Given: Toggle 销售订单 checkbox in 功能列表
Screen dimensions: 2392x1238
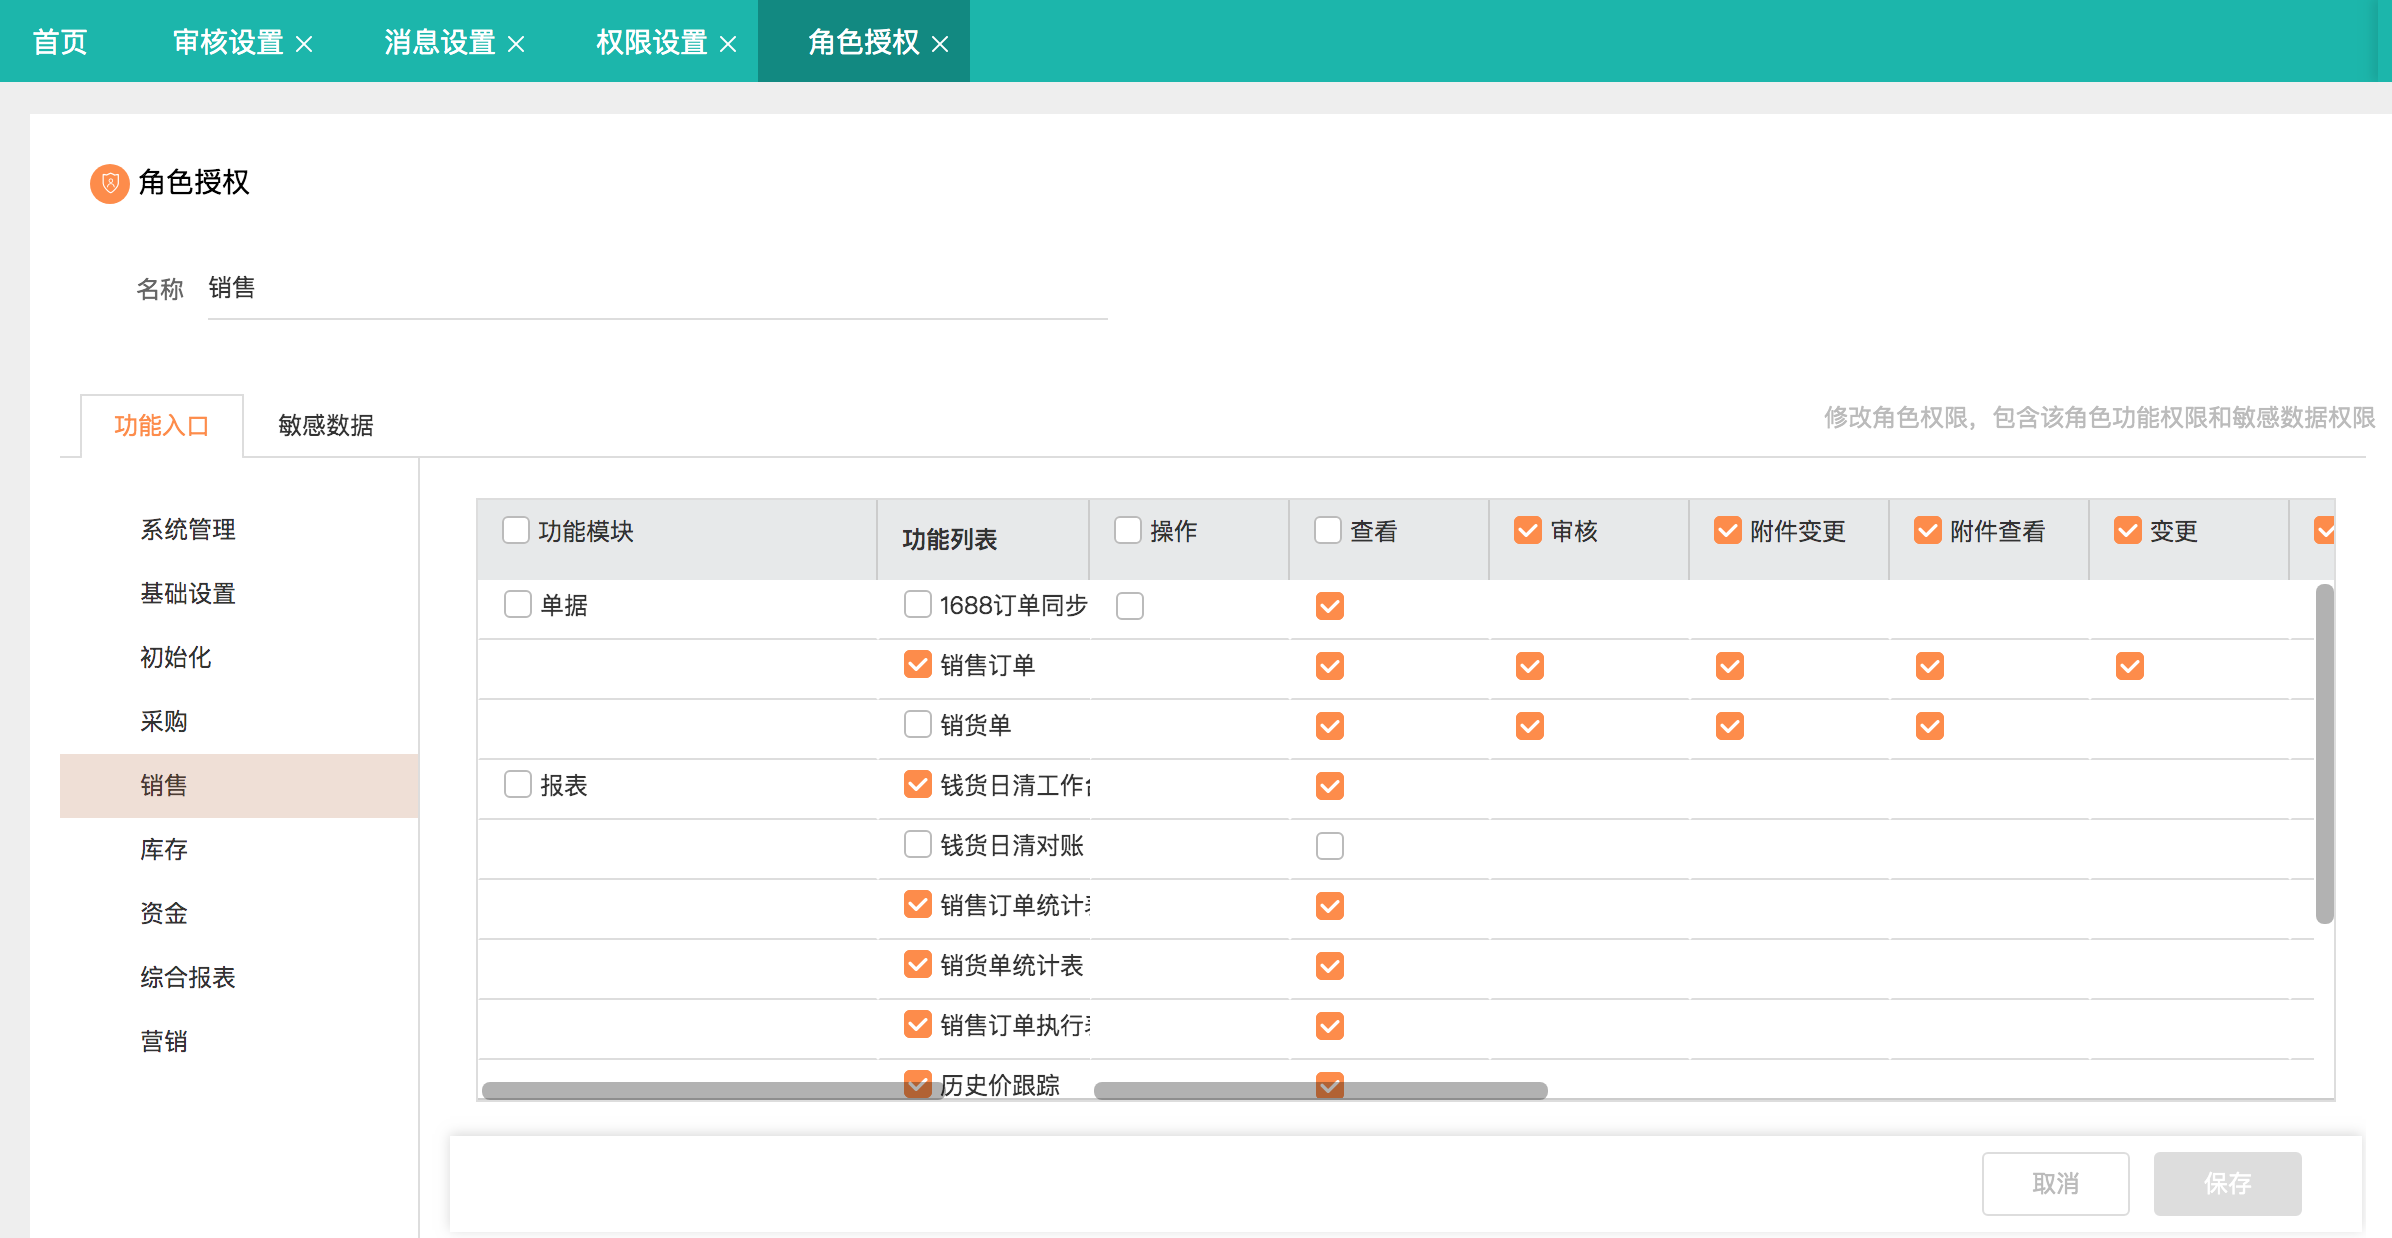Looking at the screenshot, I should tap(914, 665).
